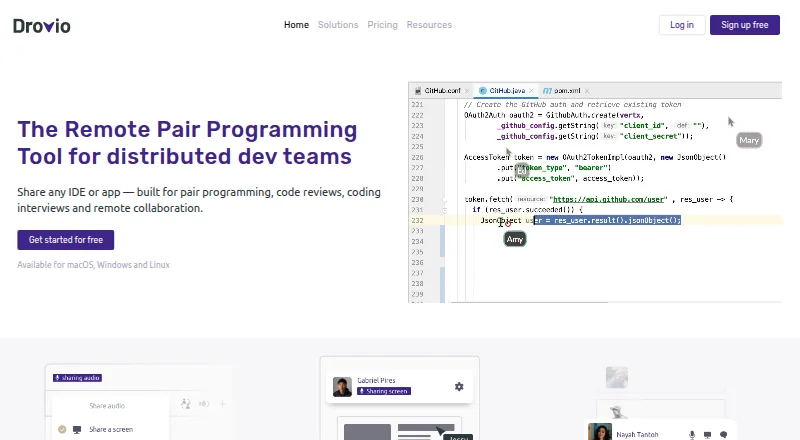Screen dimensions: 800x440
Task: Click the Drovio logo
Action: point(41,26)
